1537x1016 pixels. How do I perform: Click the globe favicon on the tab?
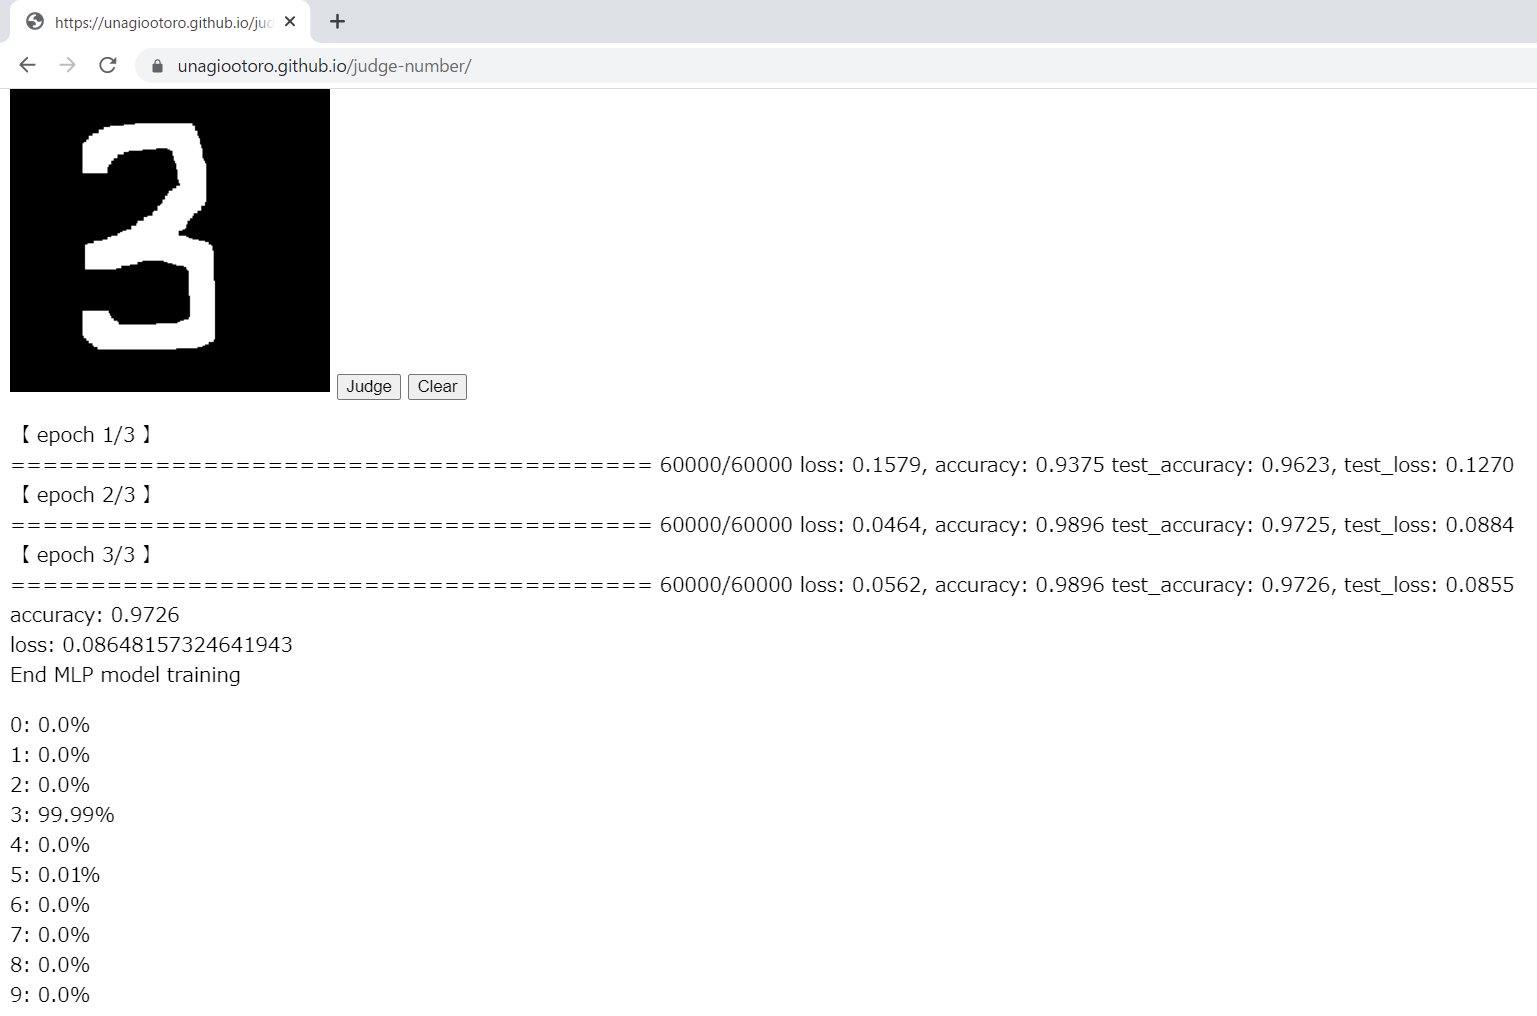tap(35, 21)
